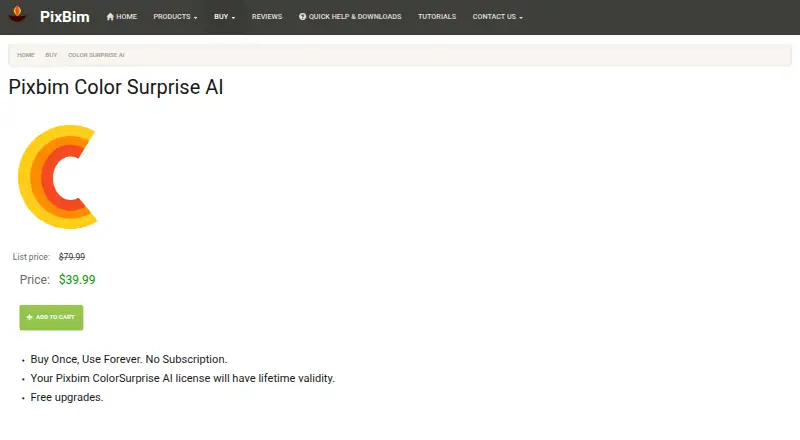800x440 pixels.
Task: Open the BUY dropdown menu
Action: click(x=224, y=17)
